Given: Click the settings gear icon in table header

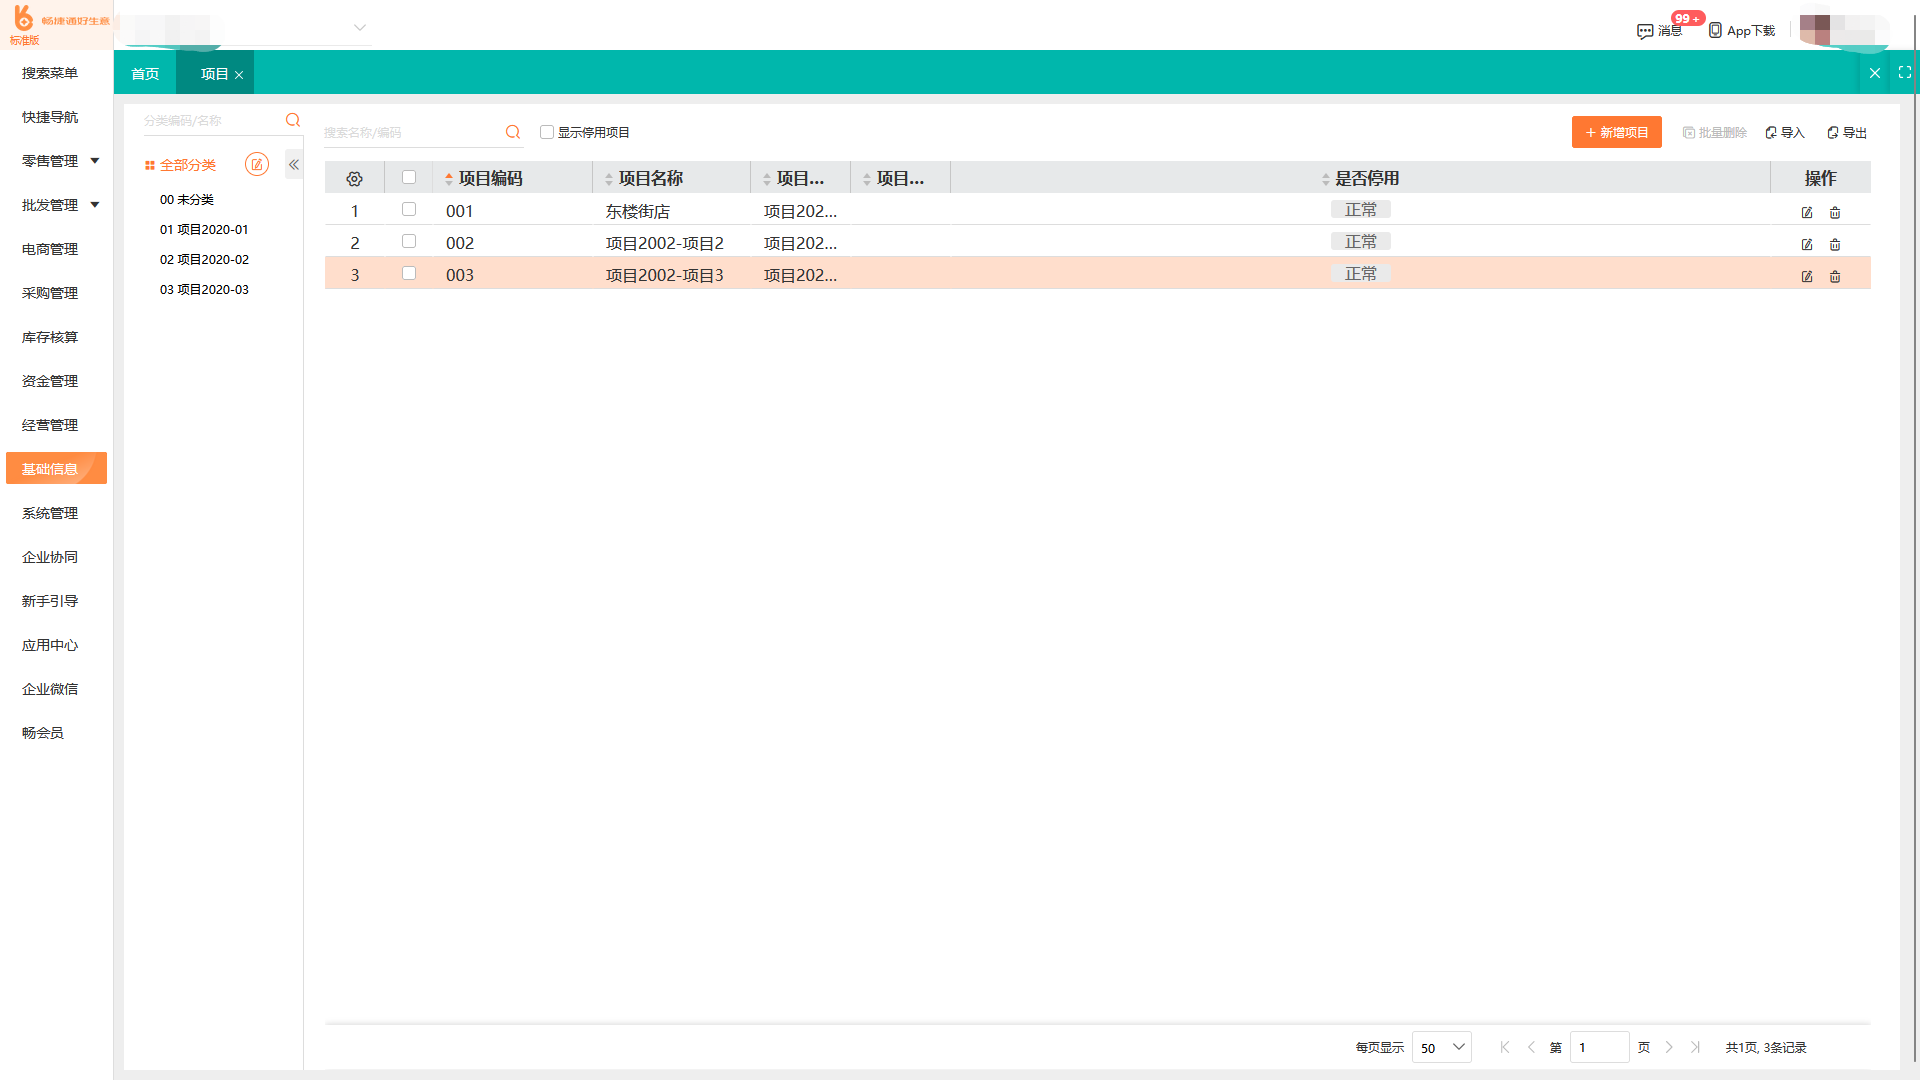Looking at the screenshot, I should 353,178.
